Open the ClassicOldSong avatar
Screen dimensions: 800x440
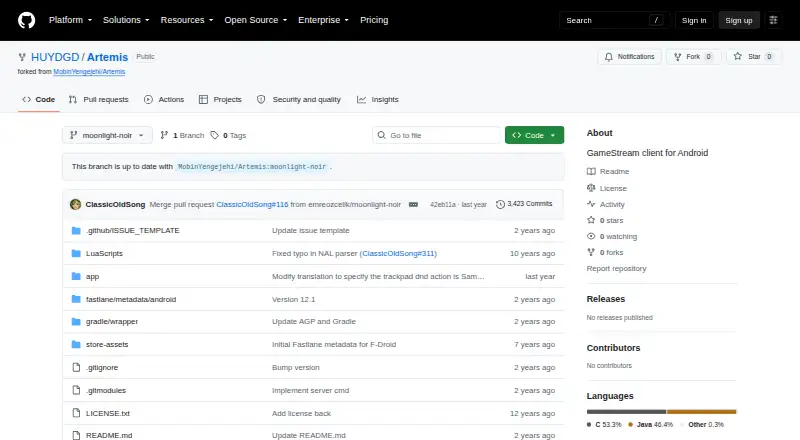pos(76,204)
